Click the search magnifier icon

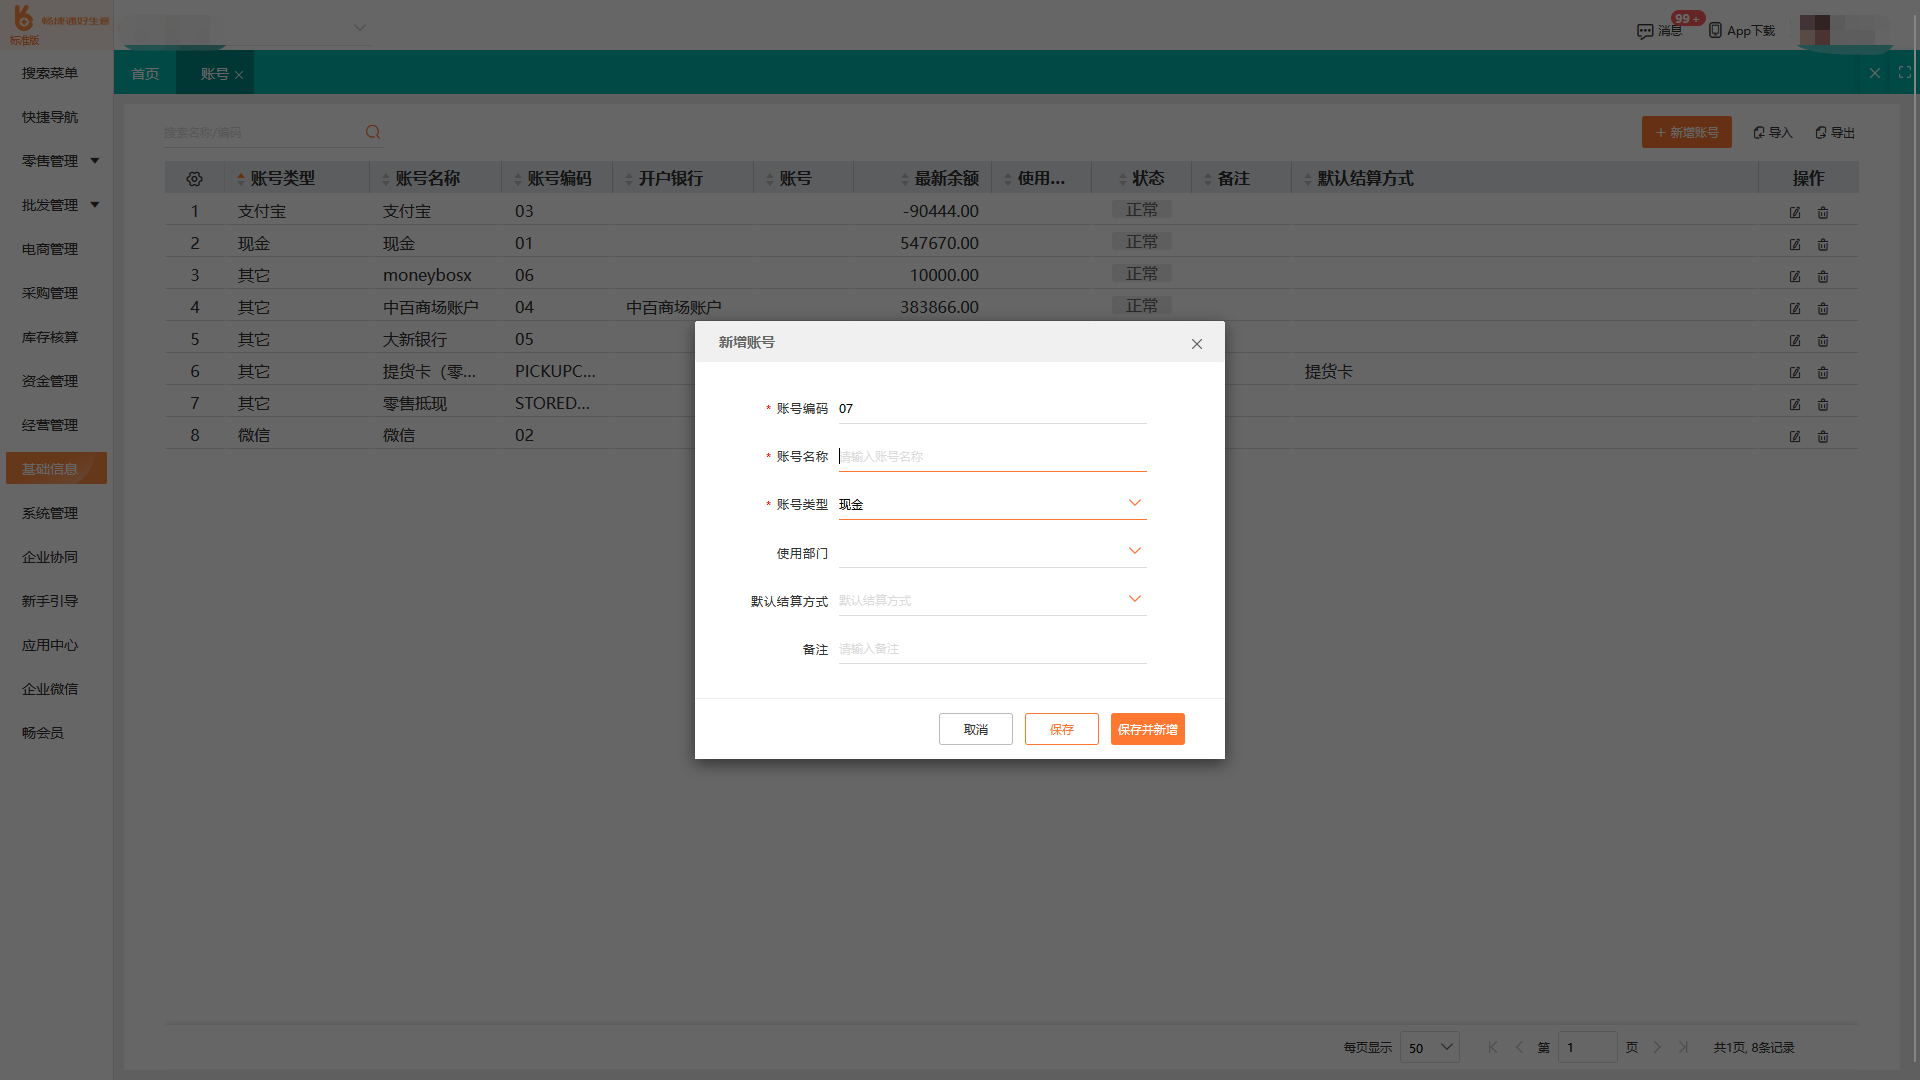pyautogui.click(x=373, y=132)
